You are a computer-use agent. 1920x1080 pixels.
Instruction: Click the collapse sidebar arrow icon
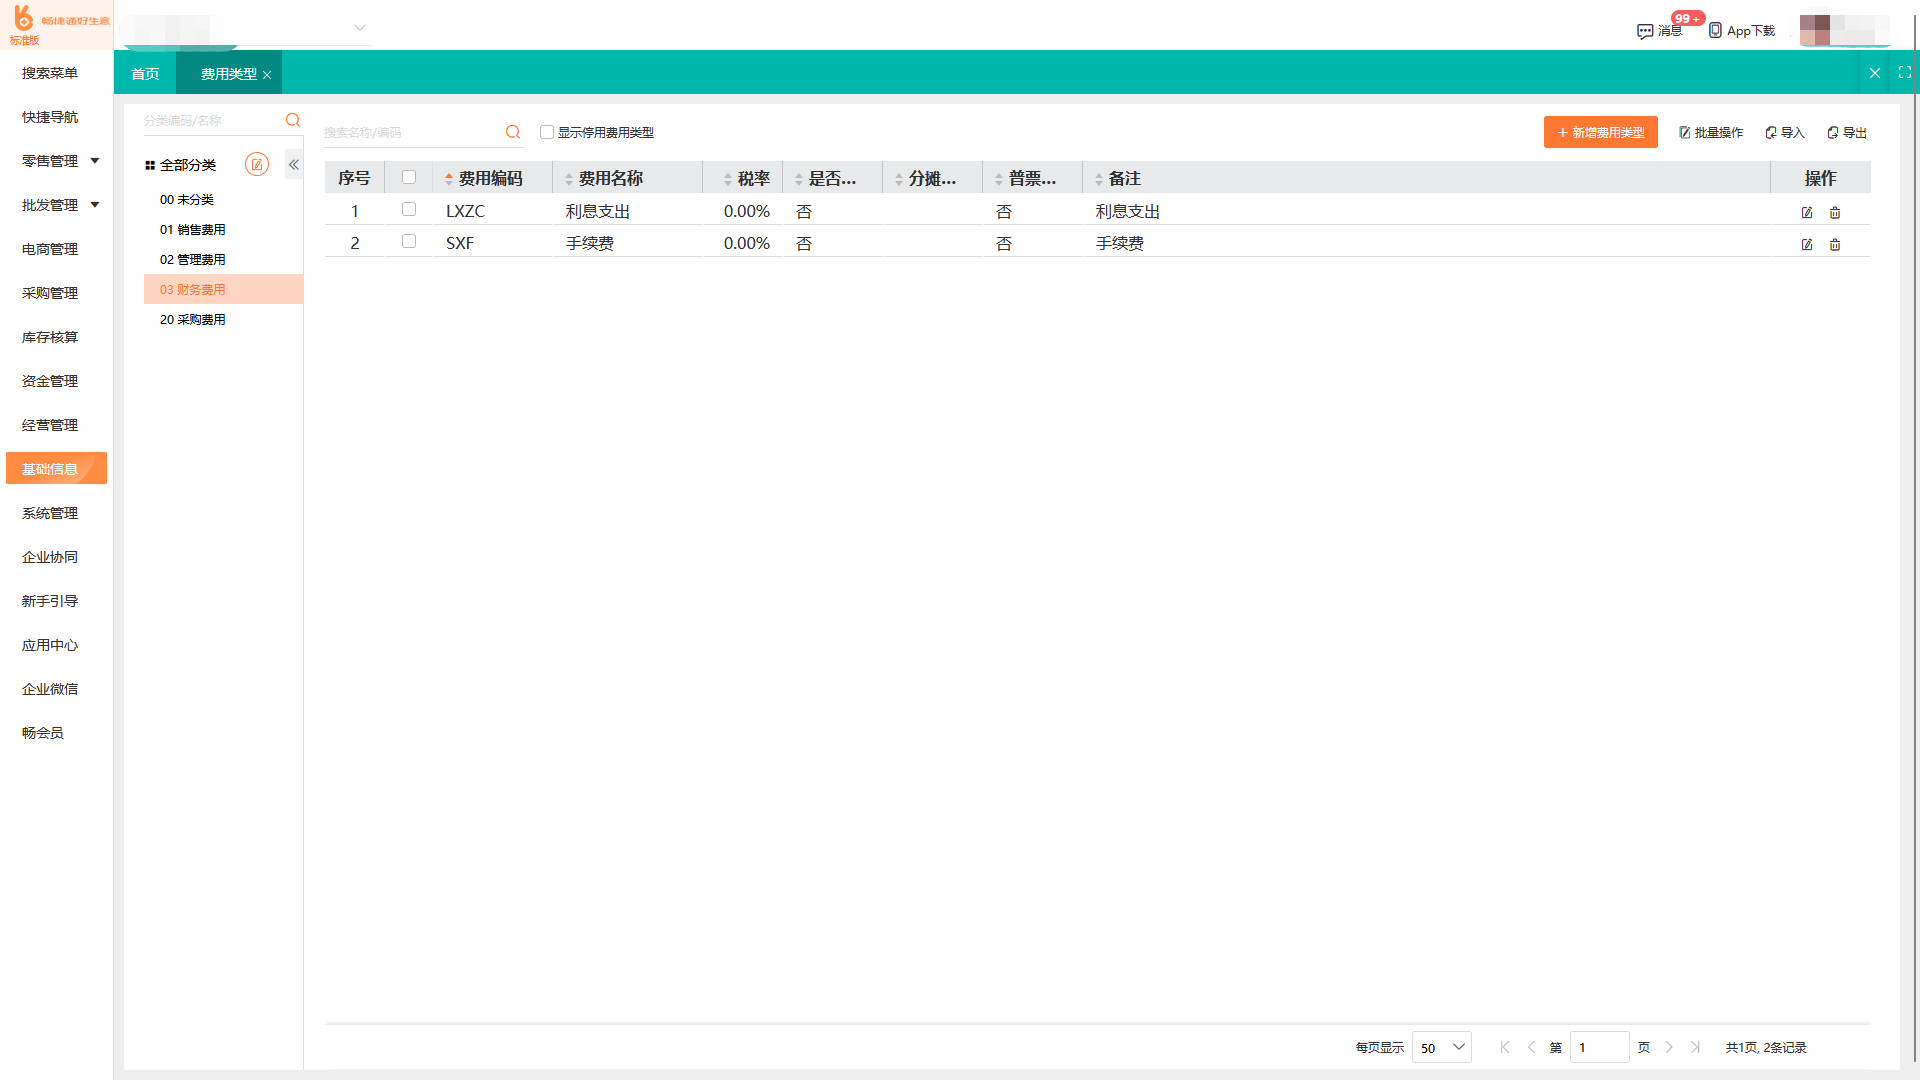pyautogui.click(x=294, y=164)
